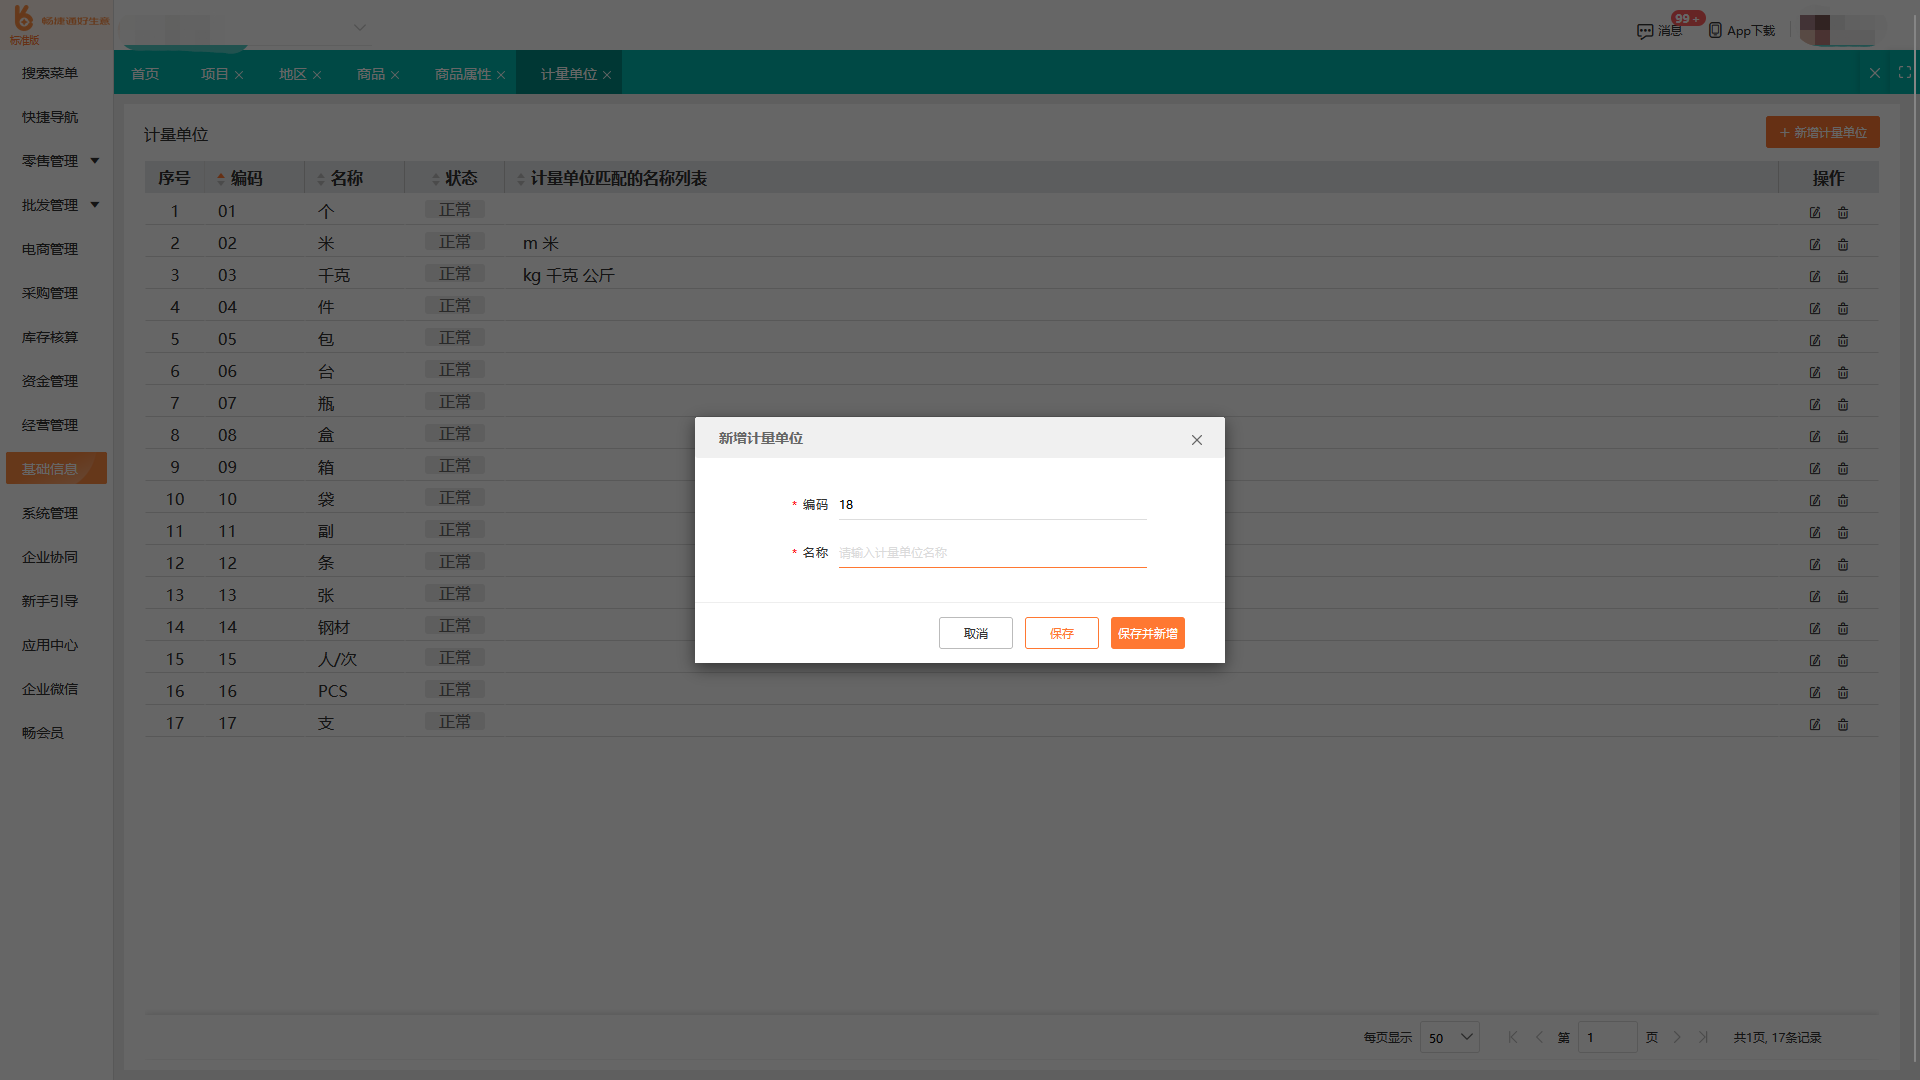The height and width of the screenshot is (1080, 1920).
Task: Click the notification bell icon
Action: click(x=1651, y=30)
